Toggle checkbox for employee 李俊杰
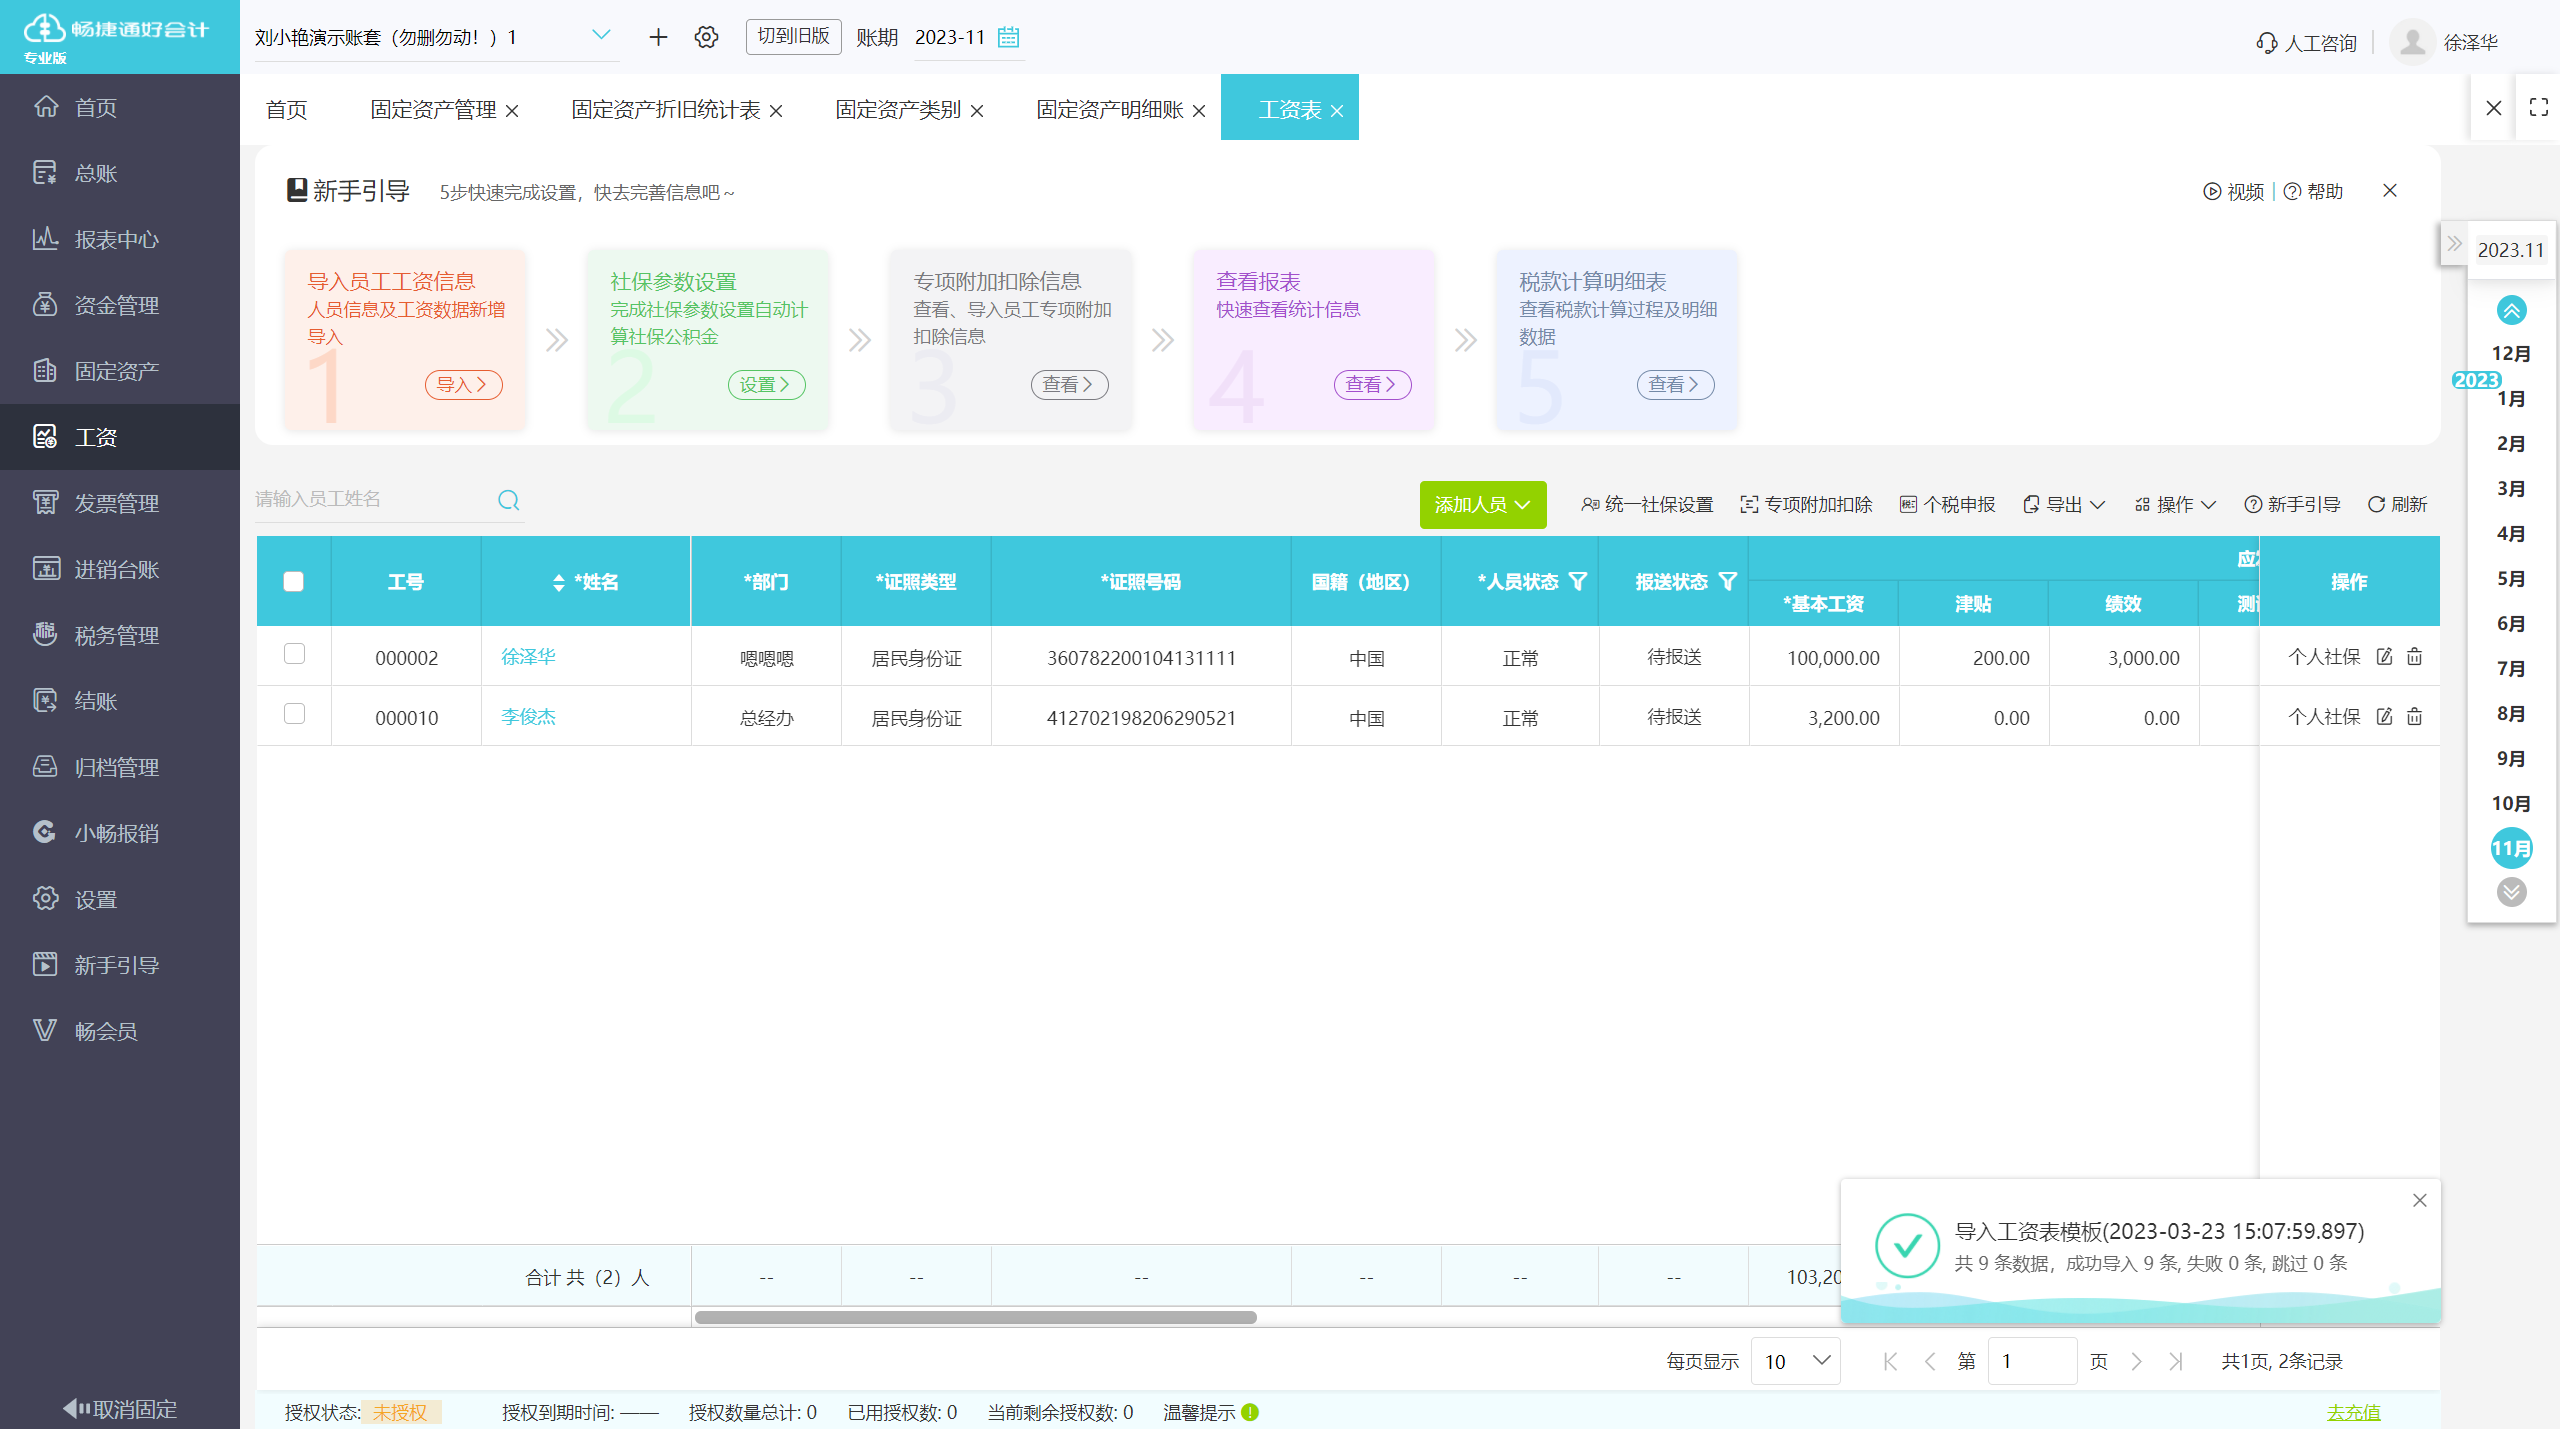The height and width of the screenshot is (1429, 2560). pyautogui.click(x=295, y=714)
